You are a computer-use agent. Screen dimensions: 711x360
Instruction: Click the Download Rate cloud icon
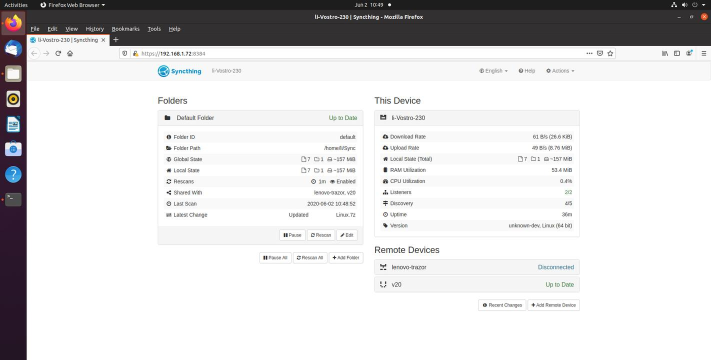tap(385, 136)
